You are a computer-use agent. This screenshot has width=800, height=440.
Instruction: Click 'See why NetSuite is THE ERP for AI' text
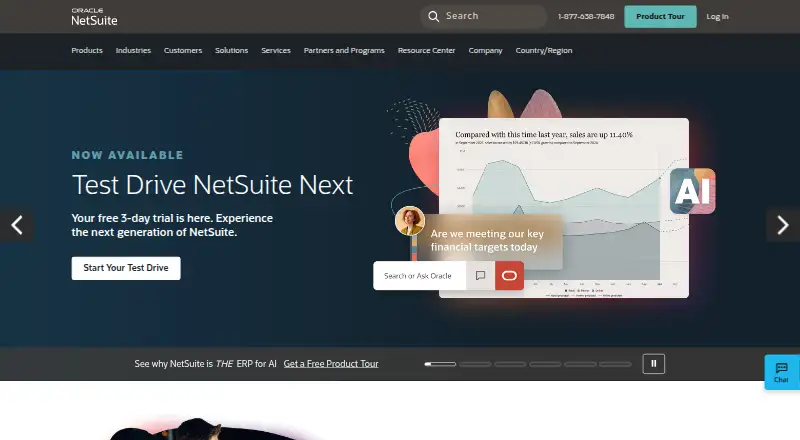(x=205, y=364)
